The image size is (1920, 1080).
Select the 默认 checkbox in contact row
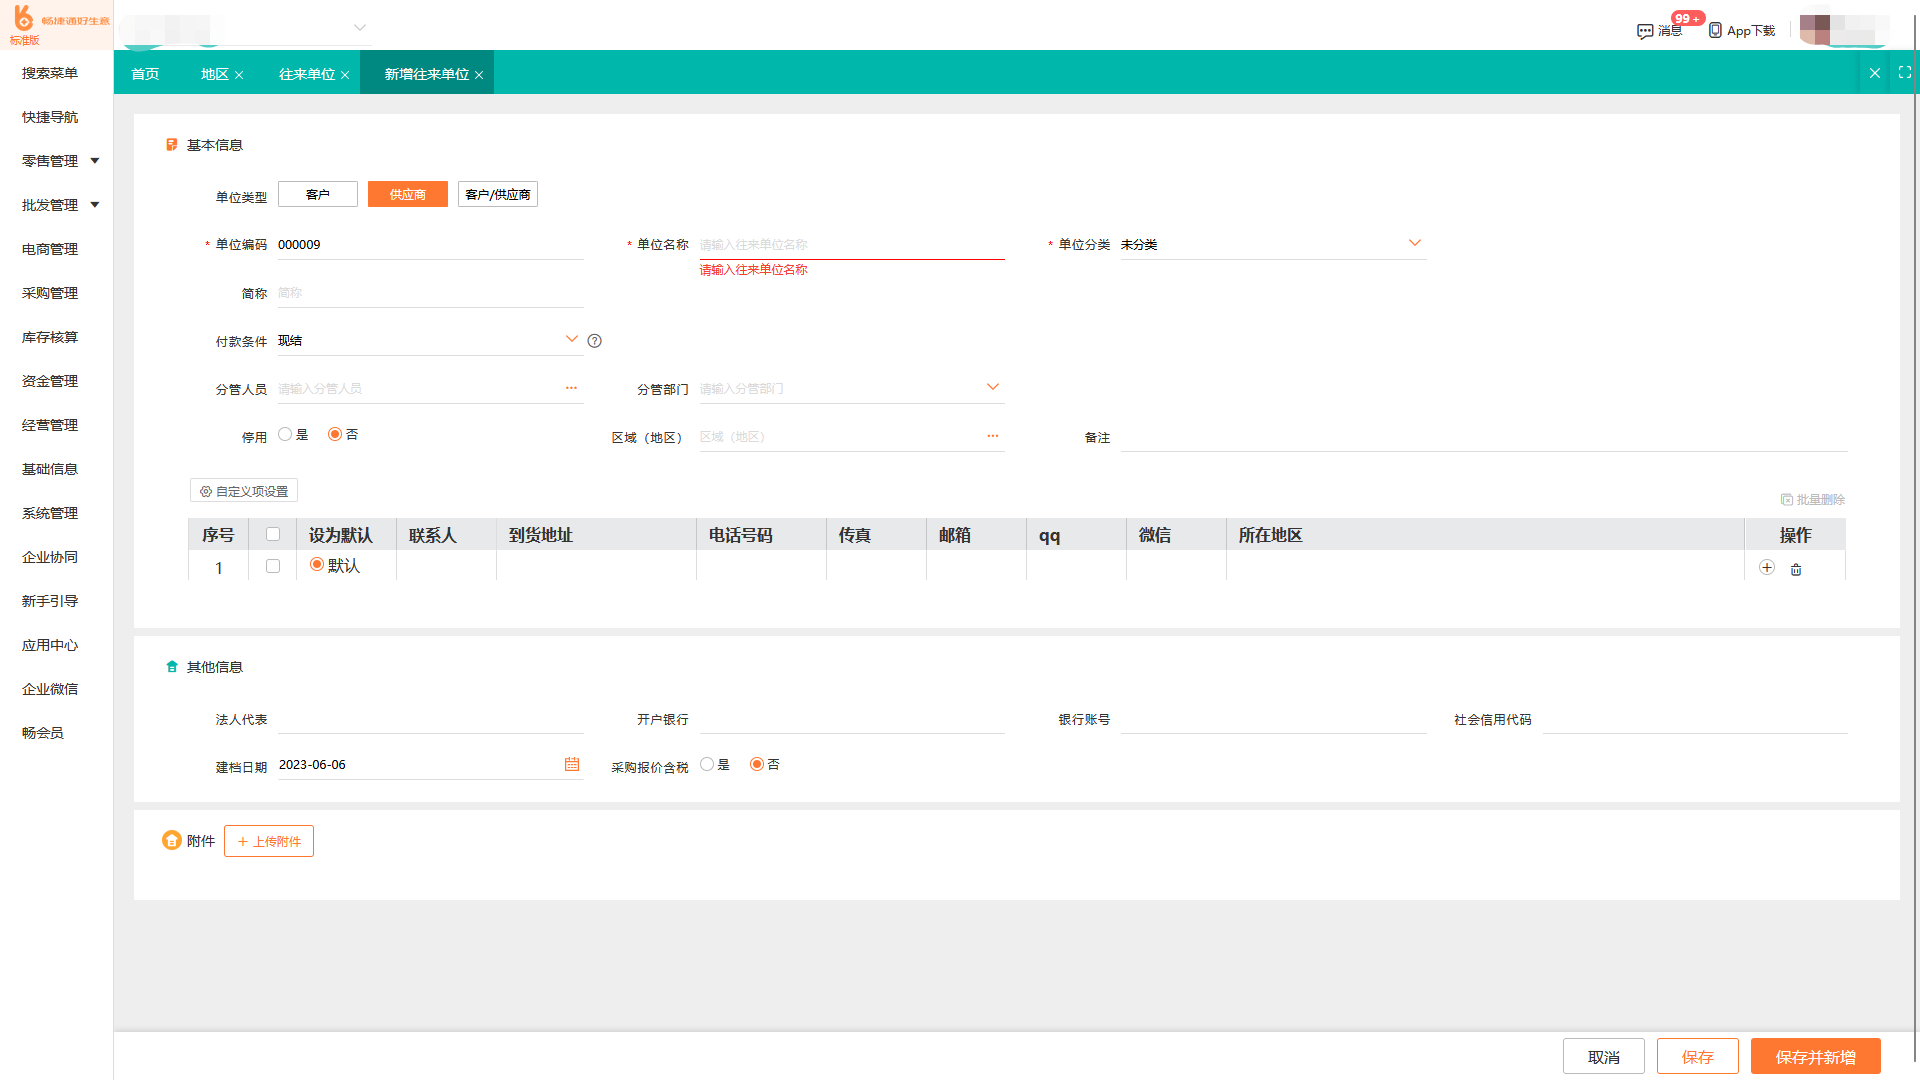click(273, 567)
